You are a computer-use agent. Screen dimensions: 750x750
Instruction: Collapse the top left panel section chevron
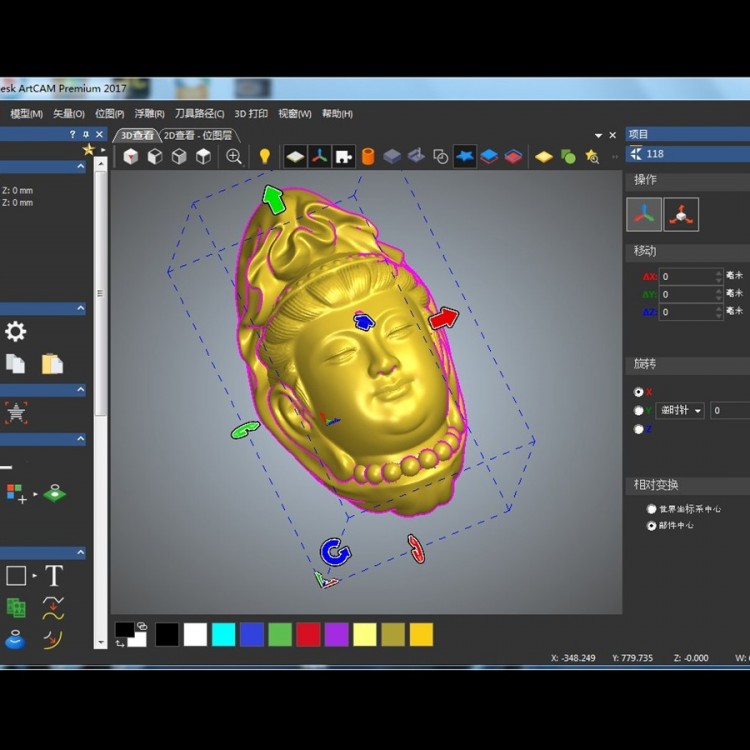[80, 167]
